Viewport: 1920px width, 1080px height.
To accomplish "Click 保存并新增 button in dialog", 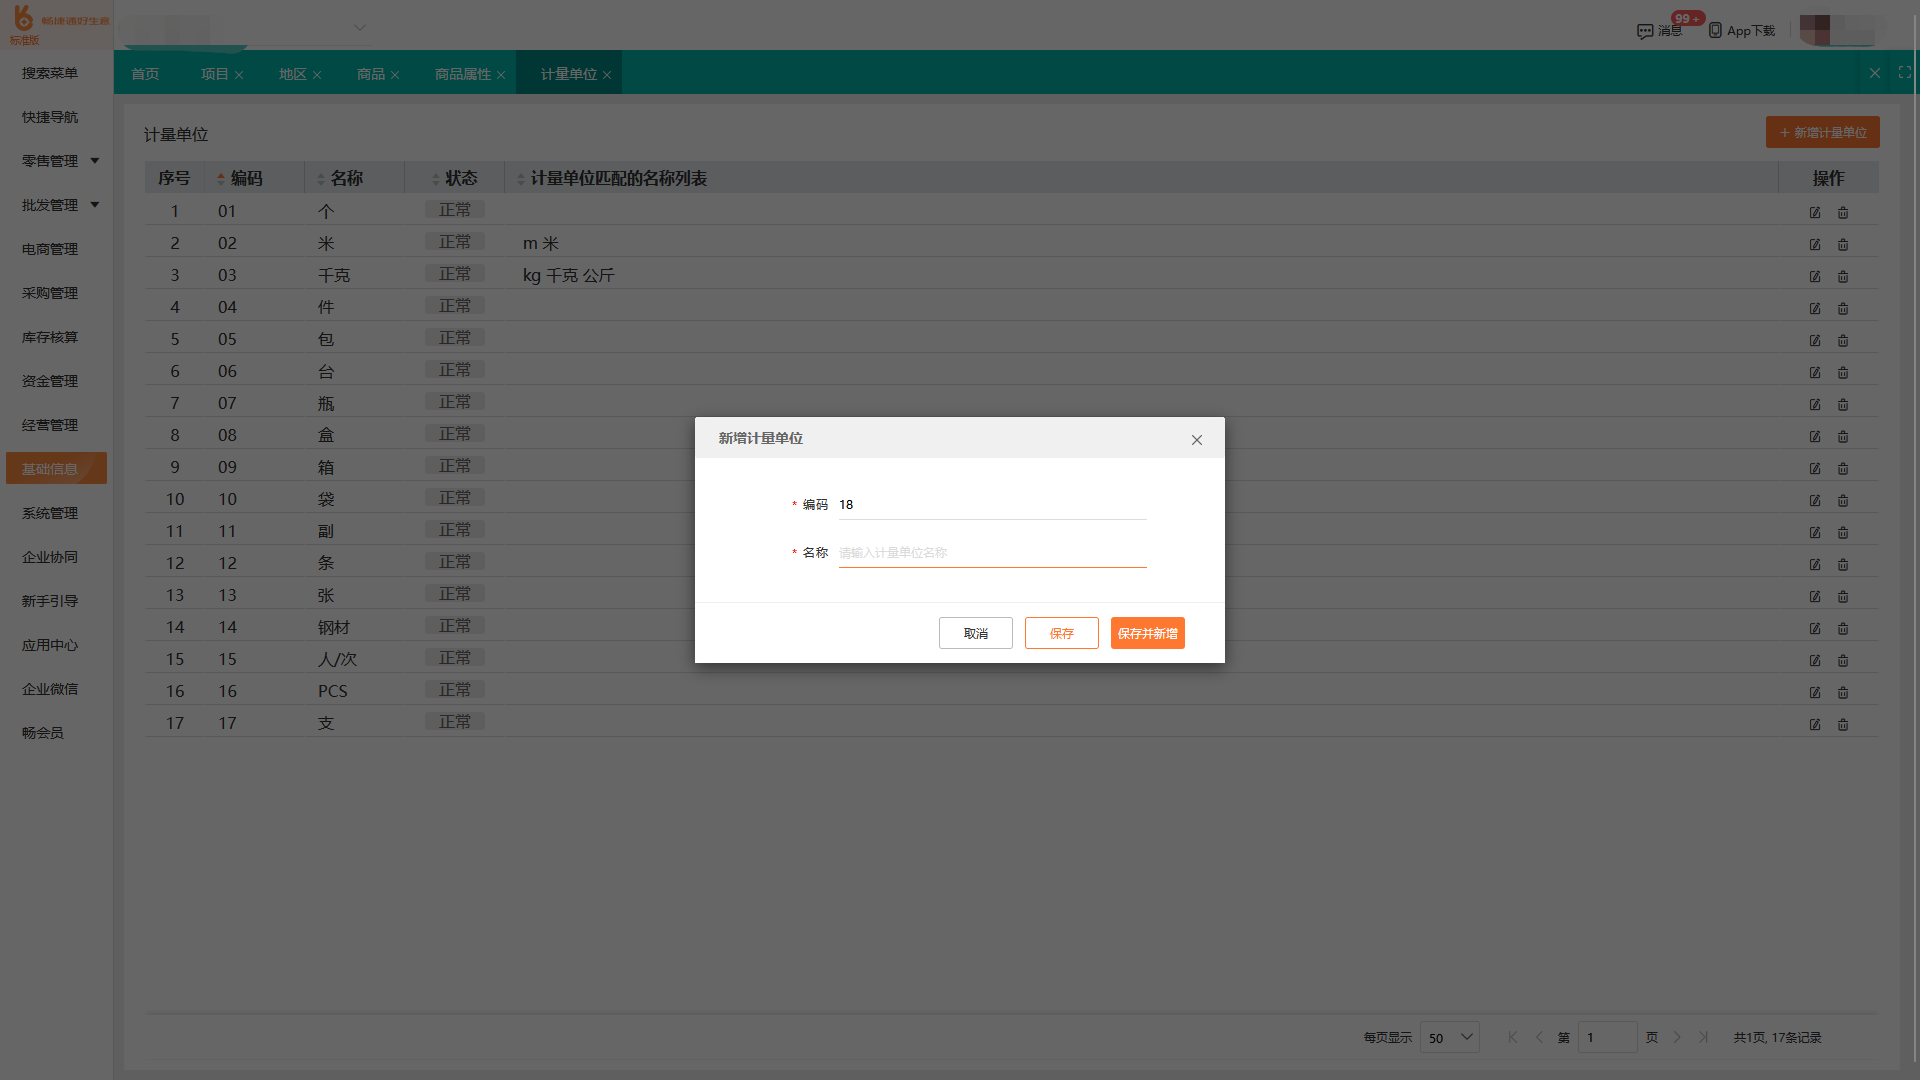I will coord(1146,633).
